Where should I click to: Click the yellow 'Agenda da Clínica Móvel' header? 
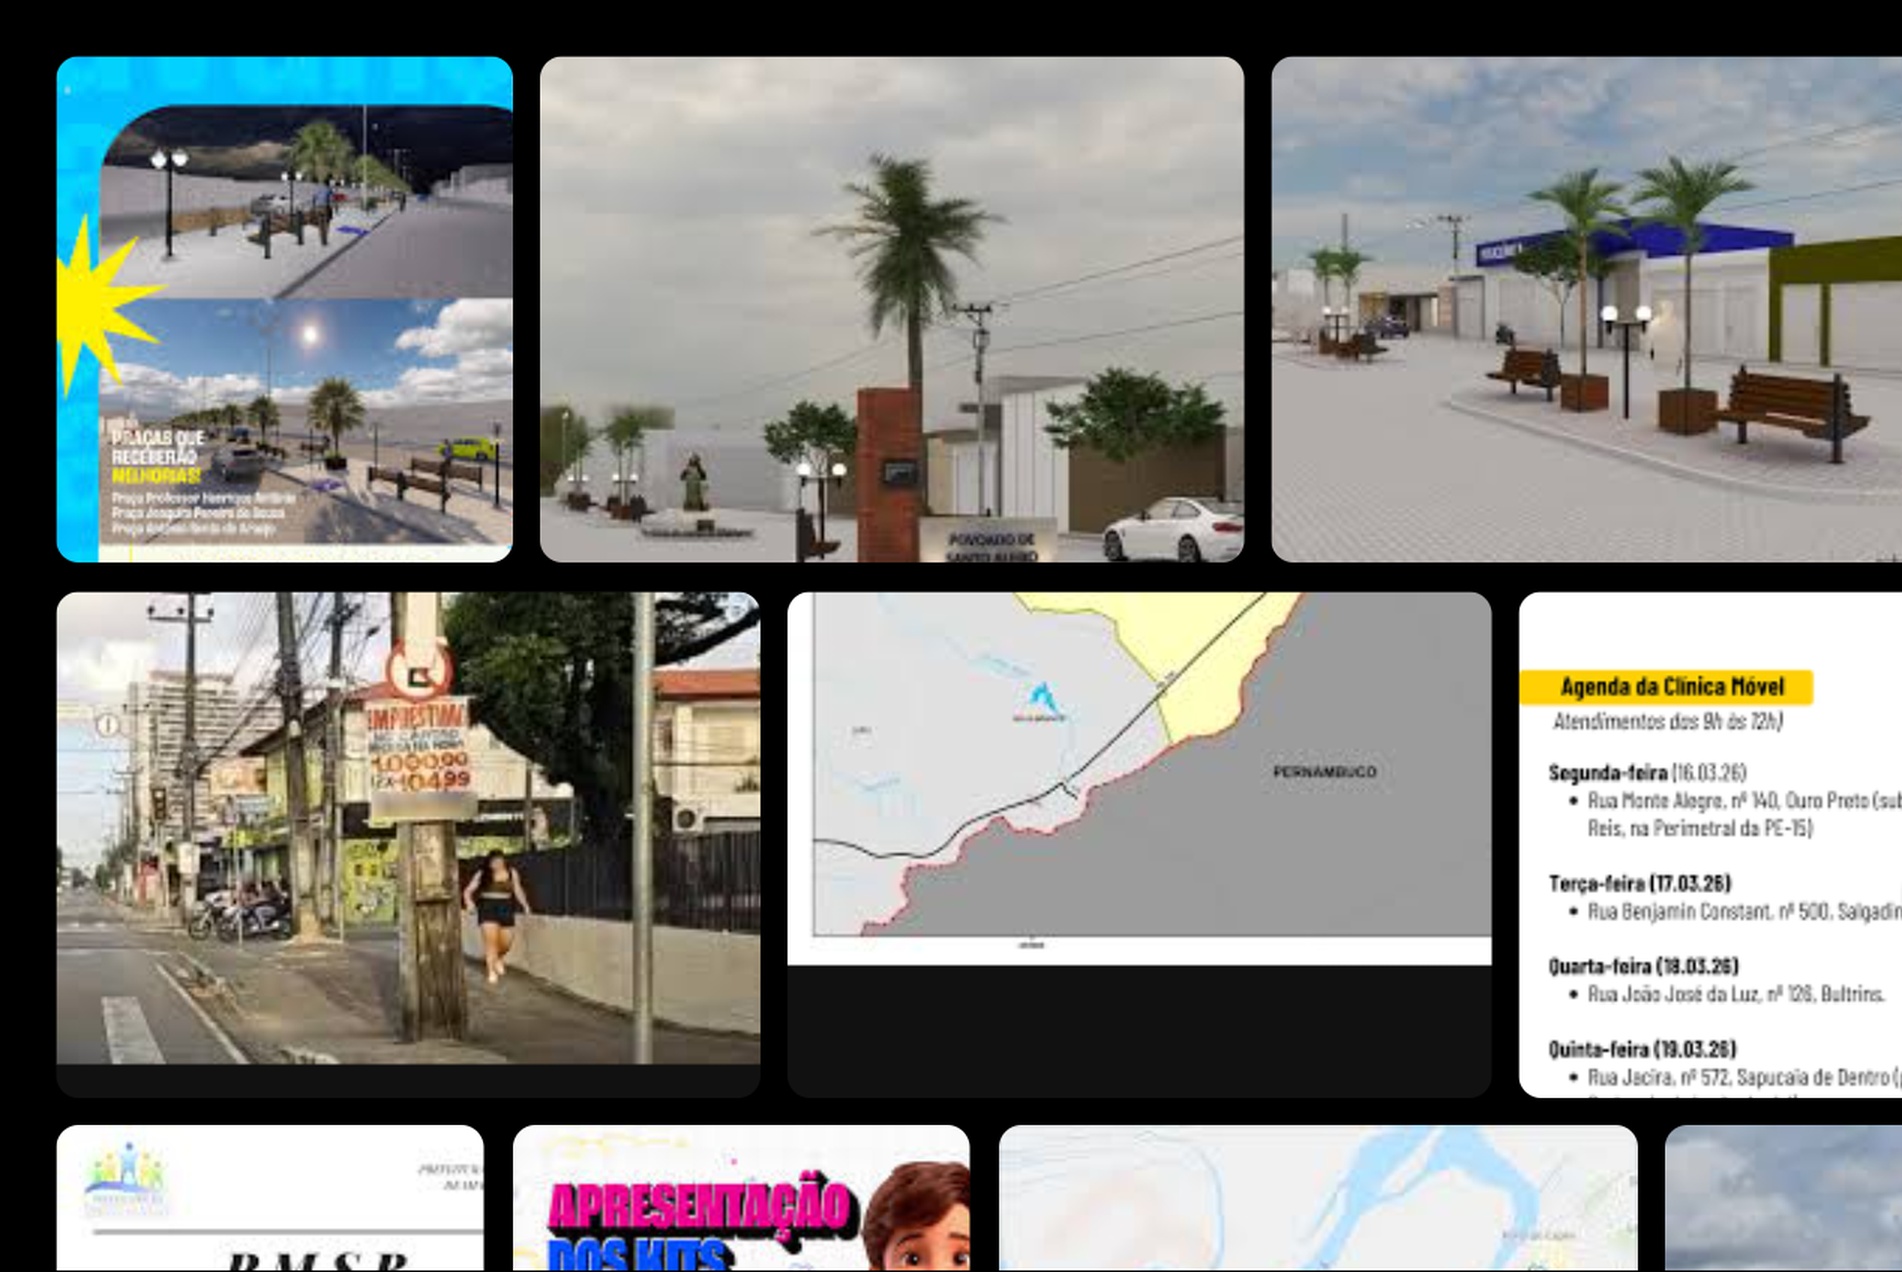click(1666, 687)
